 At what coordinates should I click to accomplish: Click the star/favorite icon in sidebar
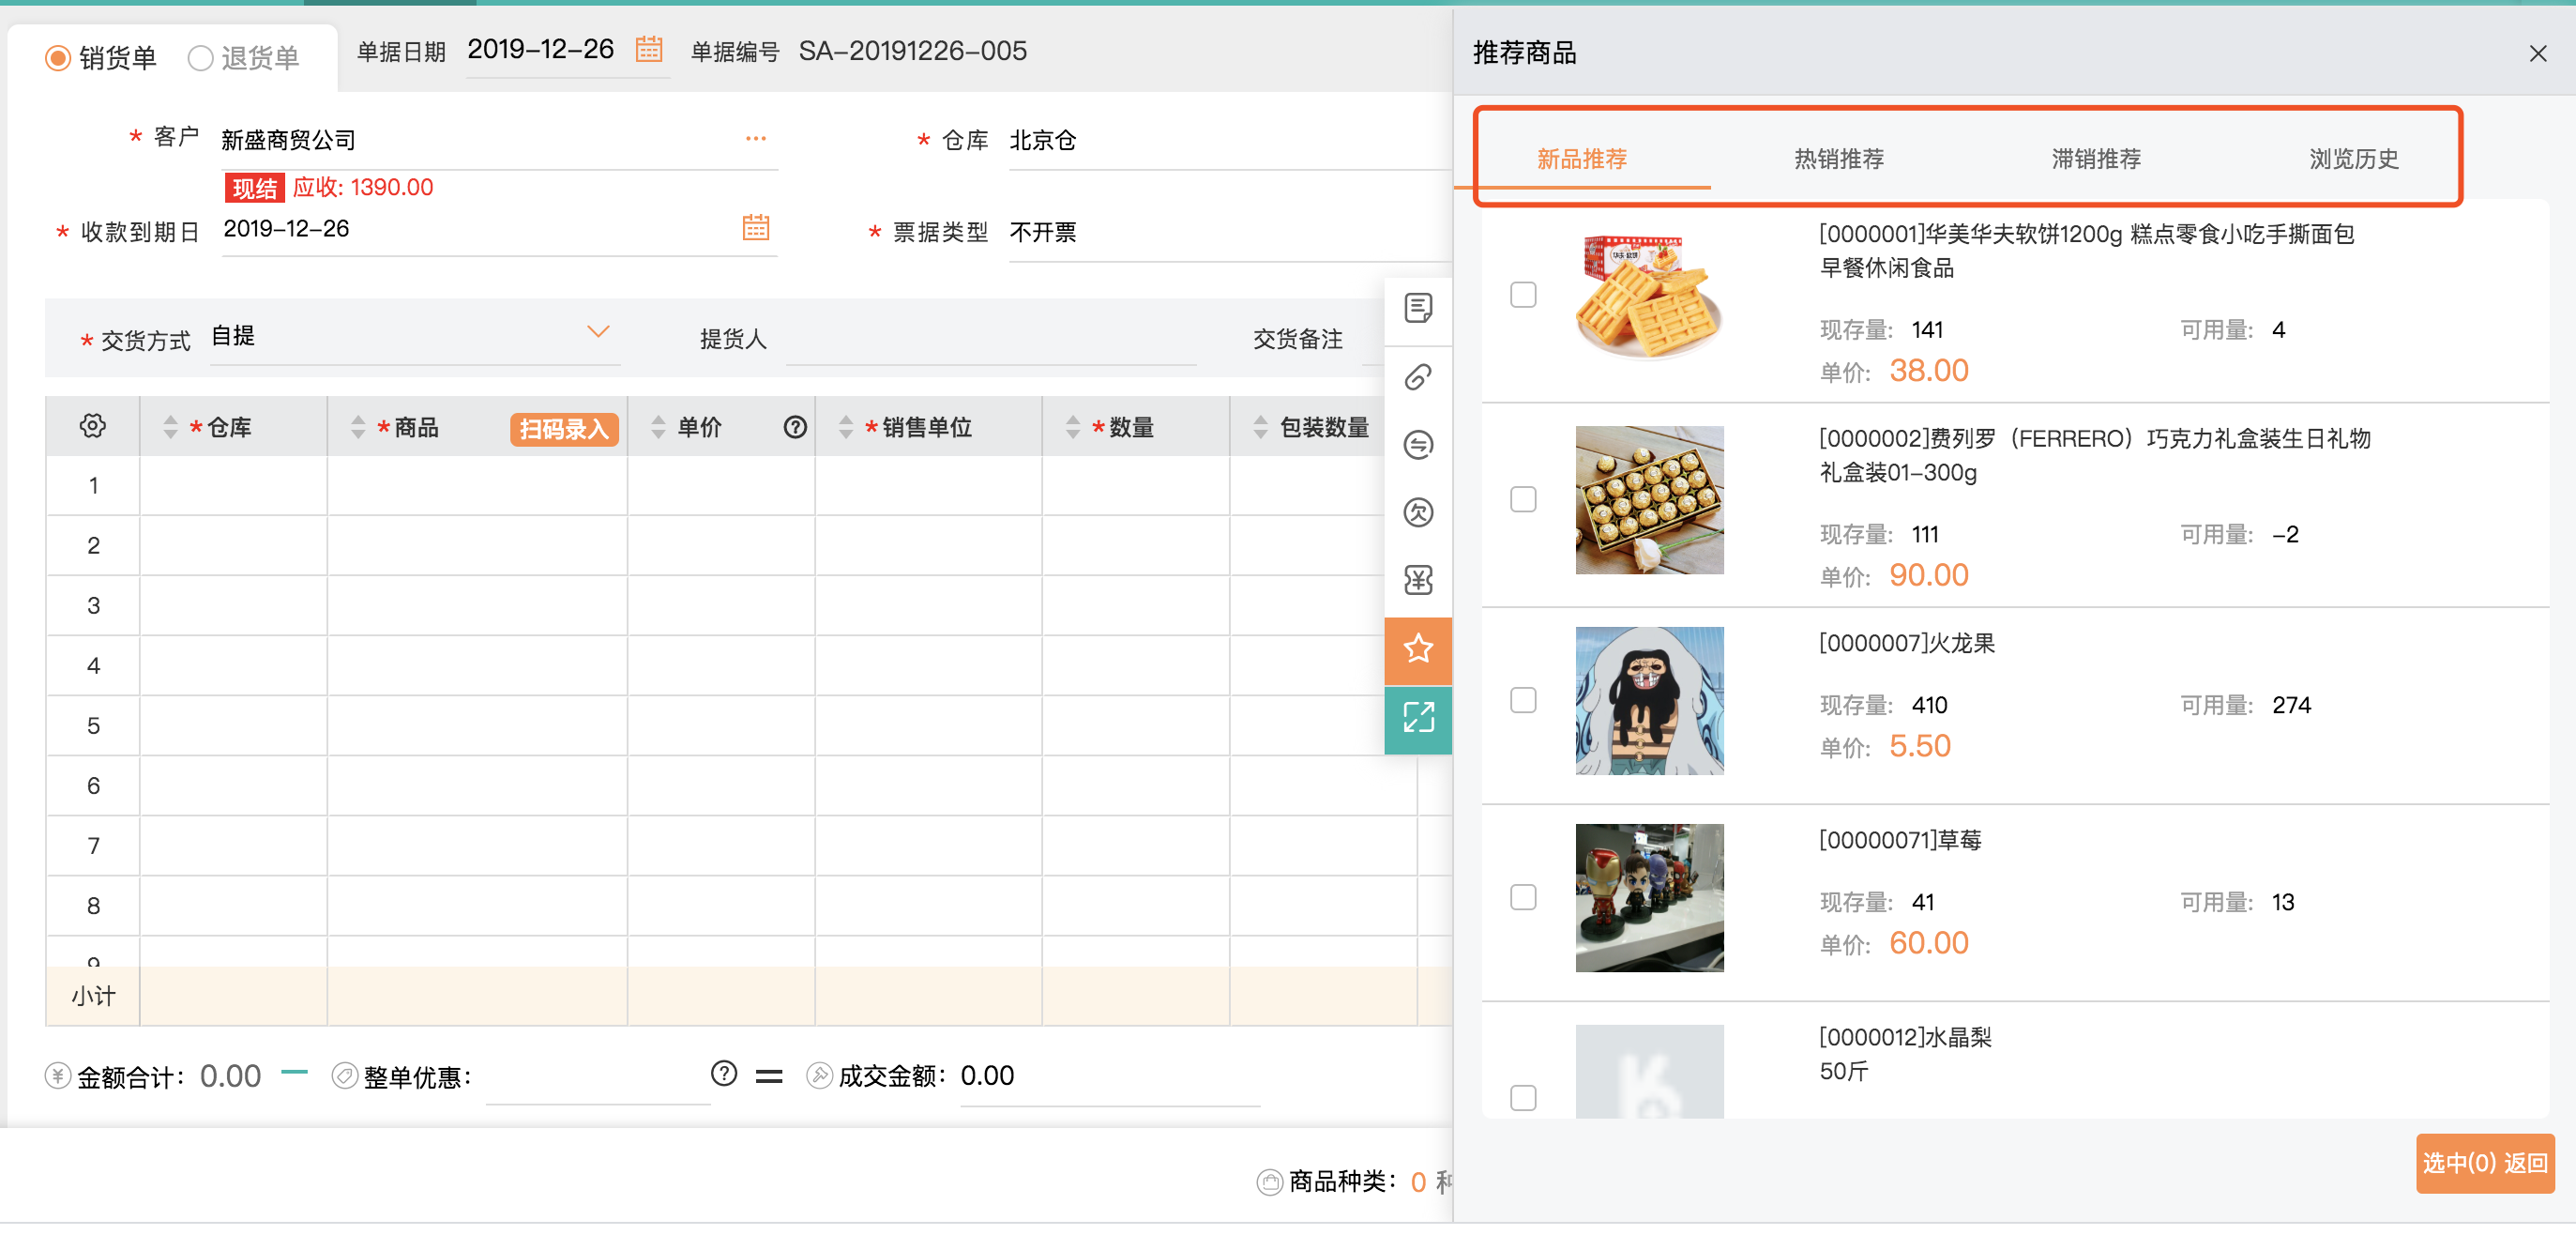tap(1417, 649)
